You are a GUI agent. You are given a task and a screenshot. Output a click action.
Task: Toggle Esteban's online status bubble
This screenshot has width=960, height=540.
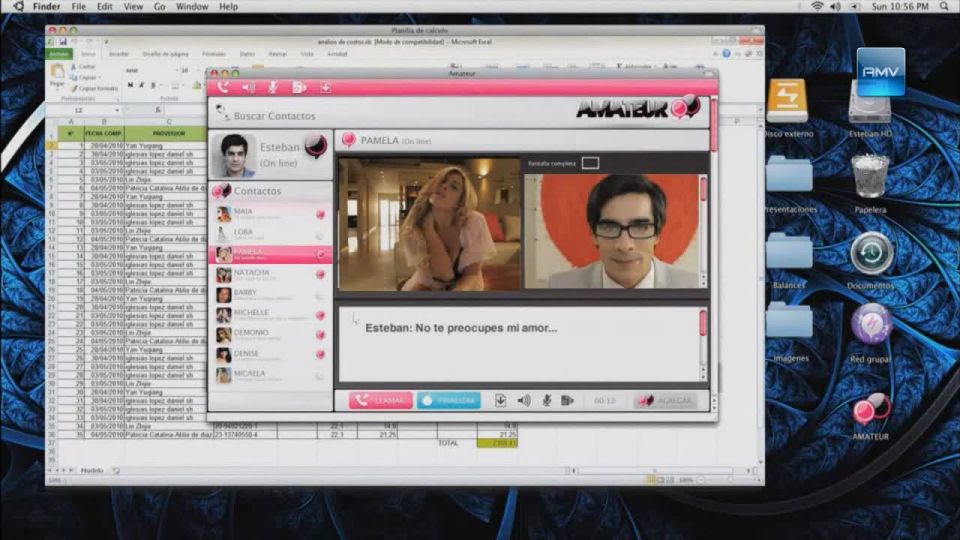coord(315,148)
